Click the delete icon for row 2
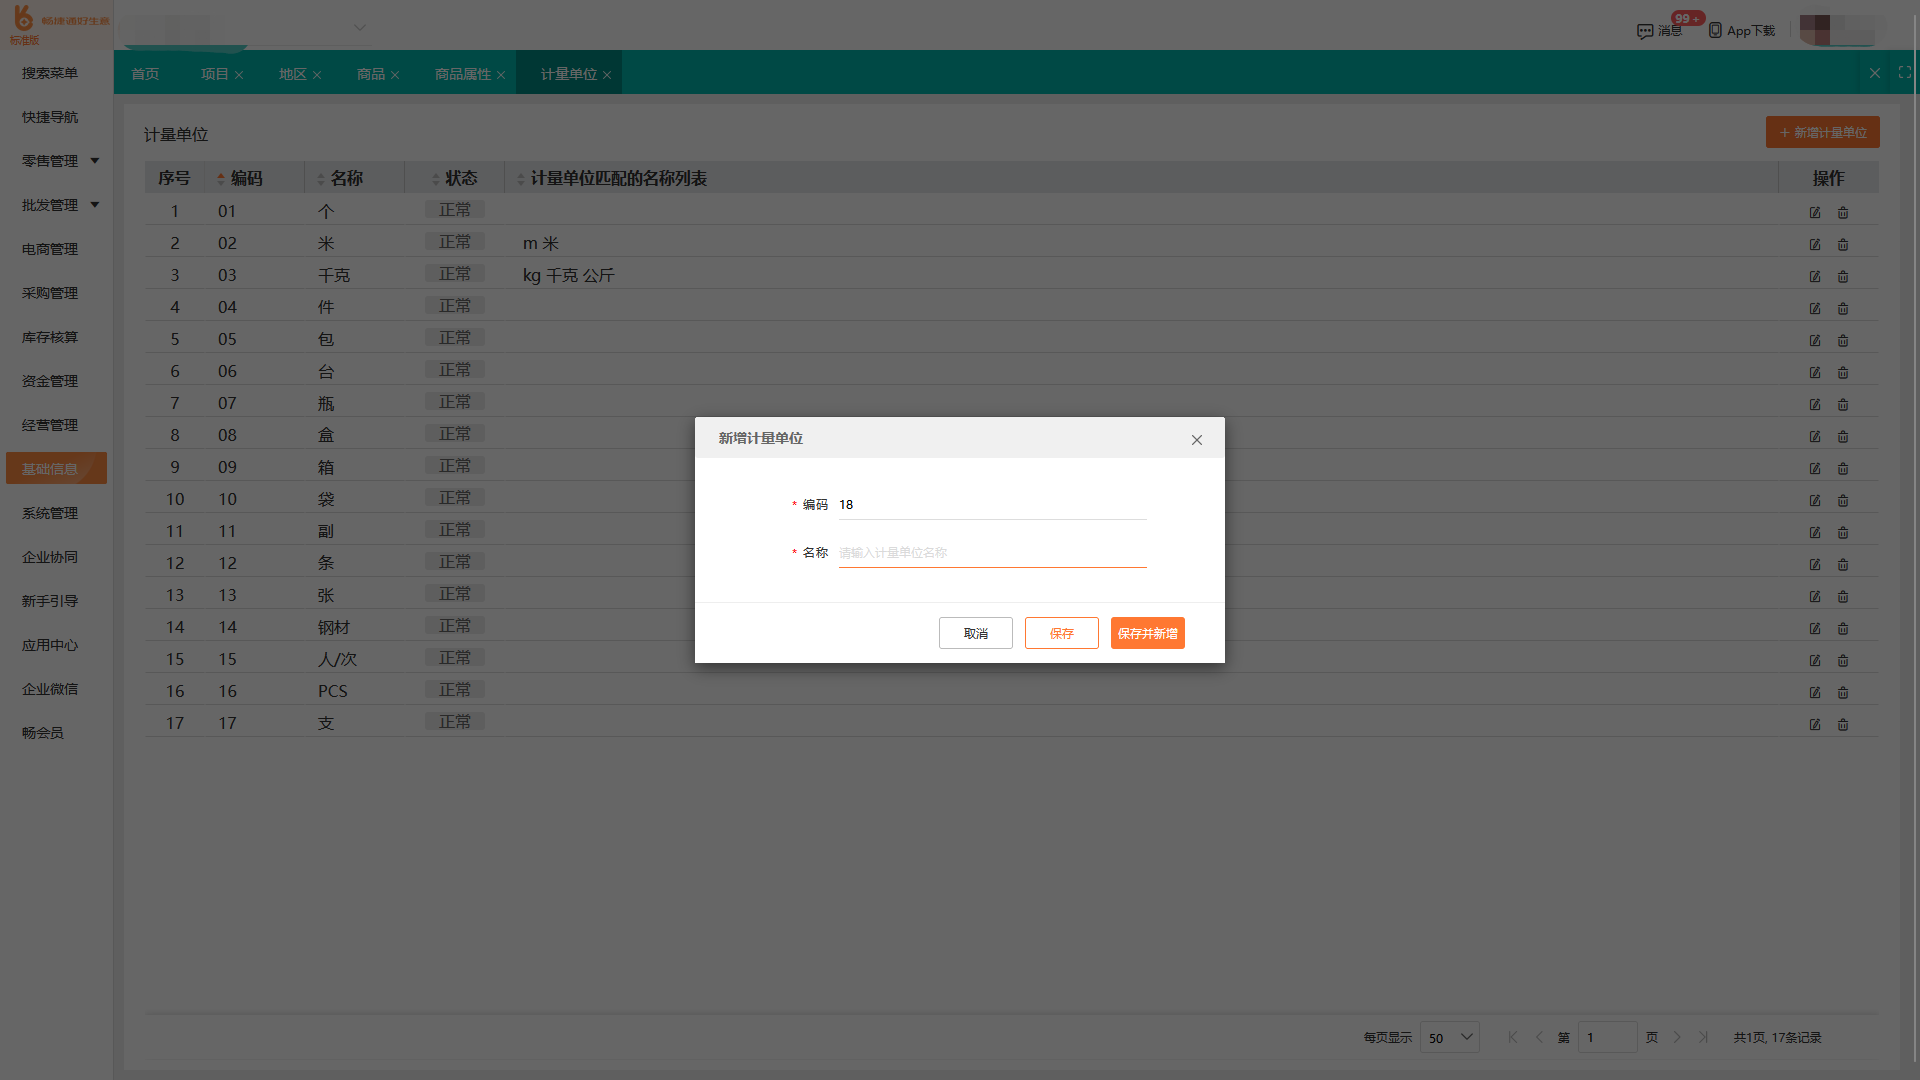Viewport: 1920px width, 1080px height. [1844, 244]
